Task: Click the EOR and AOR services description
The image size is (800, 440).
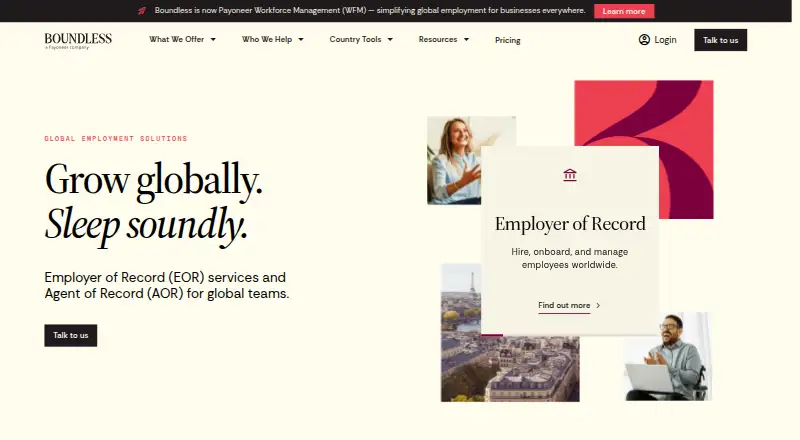Action: tap(167, 285)
